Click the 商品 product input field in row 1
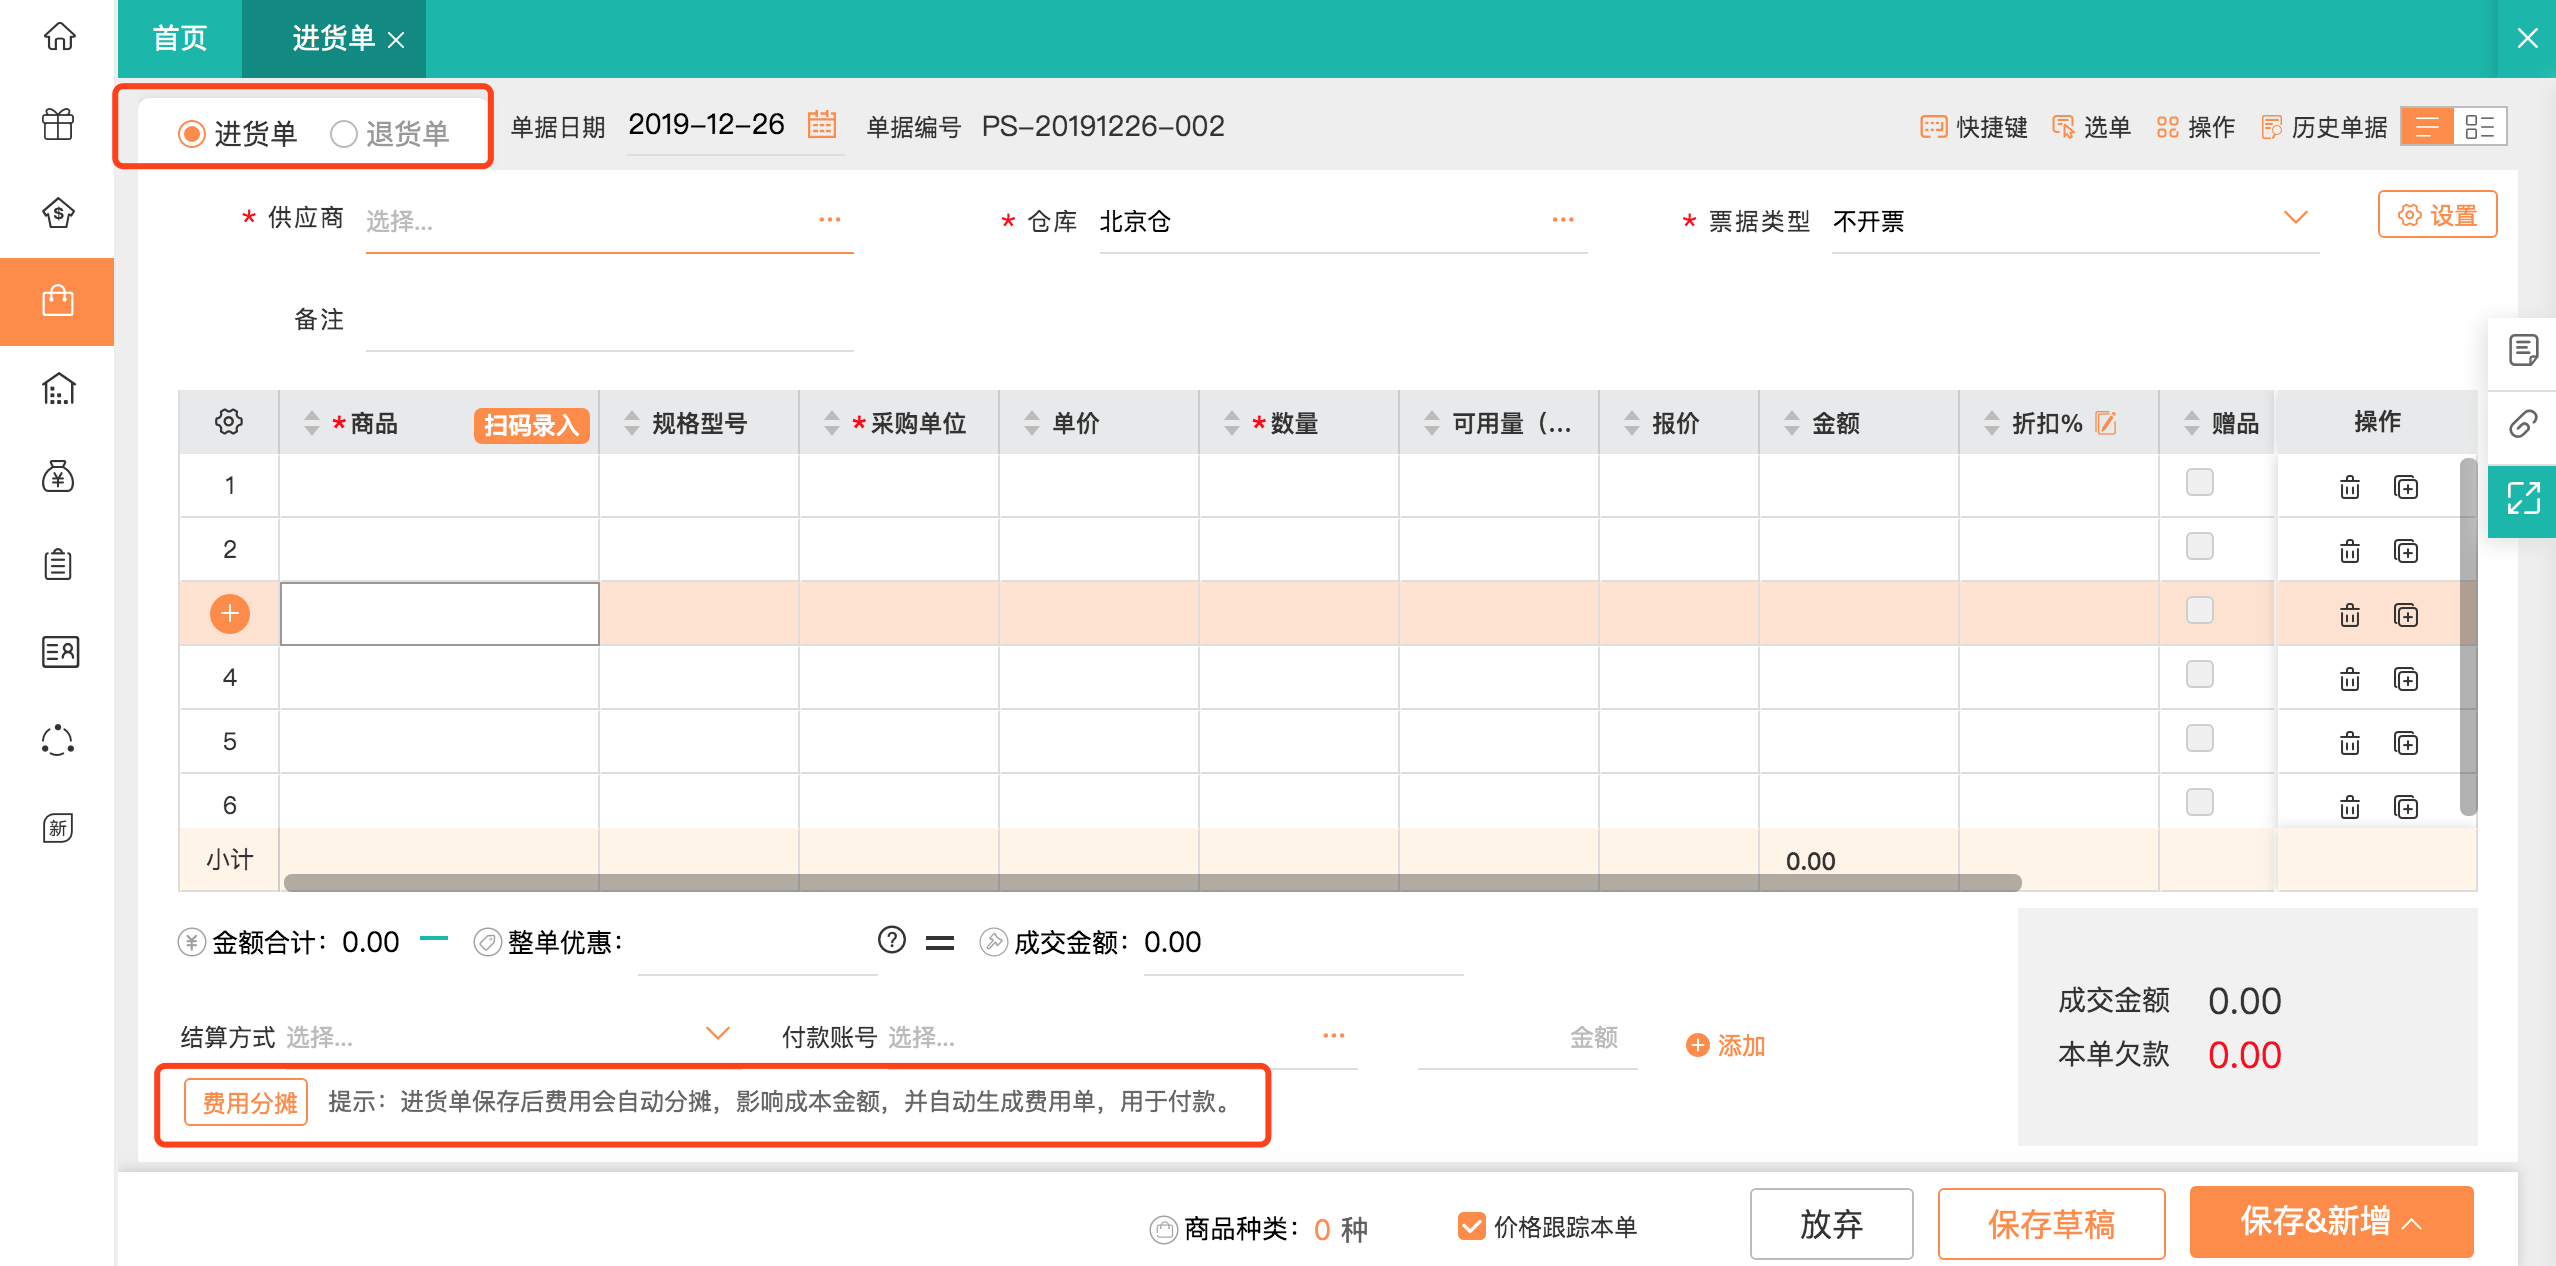 pos(440,484)
